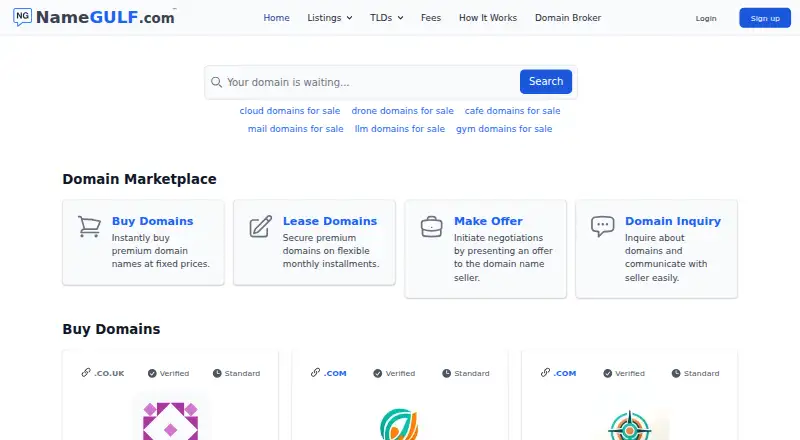
Task: Open 'cafe domains for sale' link
Action: pos(512,111)
